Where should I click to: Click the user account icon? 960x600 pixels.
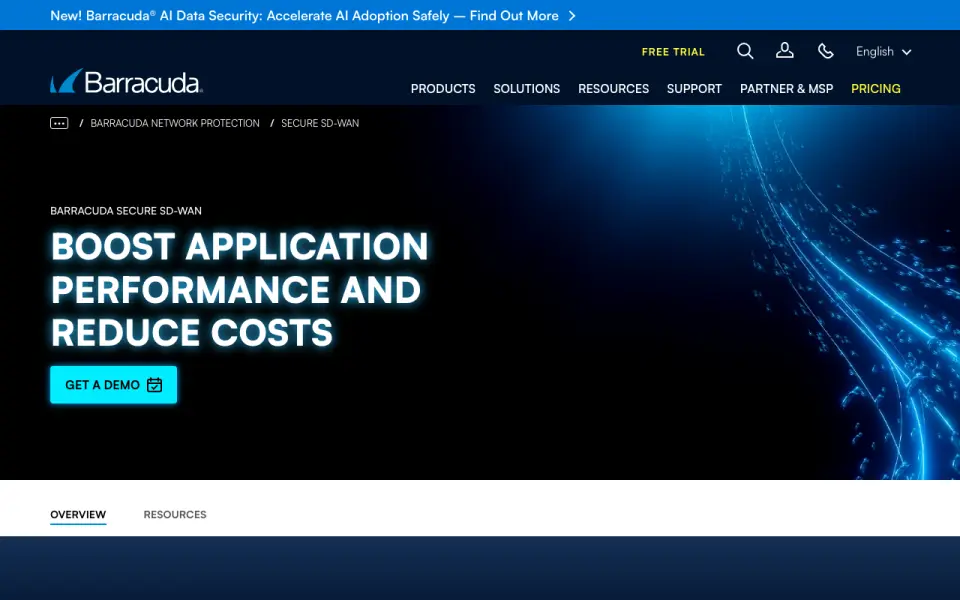[784, 51]
